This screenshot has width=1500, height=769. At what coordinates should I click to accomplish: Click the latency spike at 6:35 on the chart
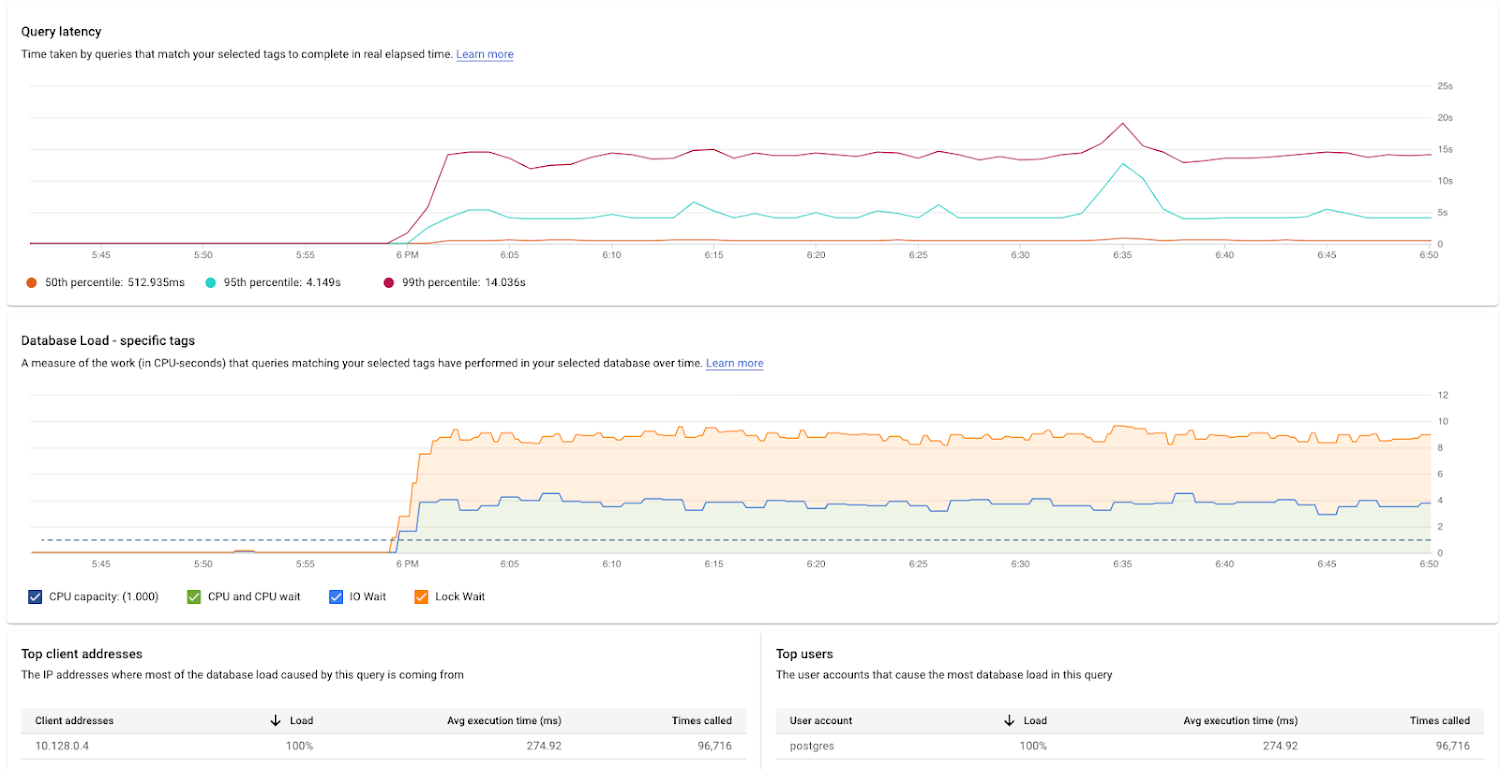(1124, 124)
